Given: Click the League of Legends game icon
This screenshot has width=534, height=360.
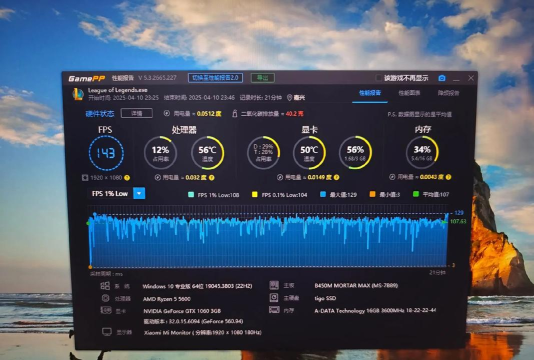Looking at the screenshot, I should [78, 94].
